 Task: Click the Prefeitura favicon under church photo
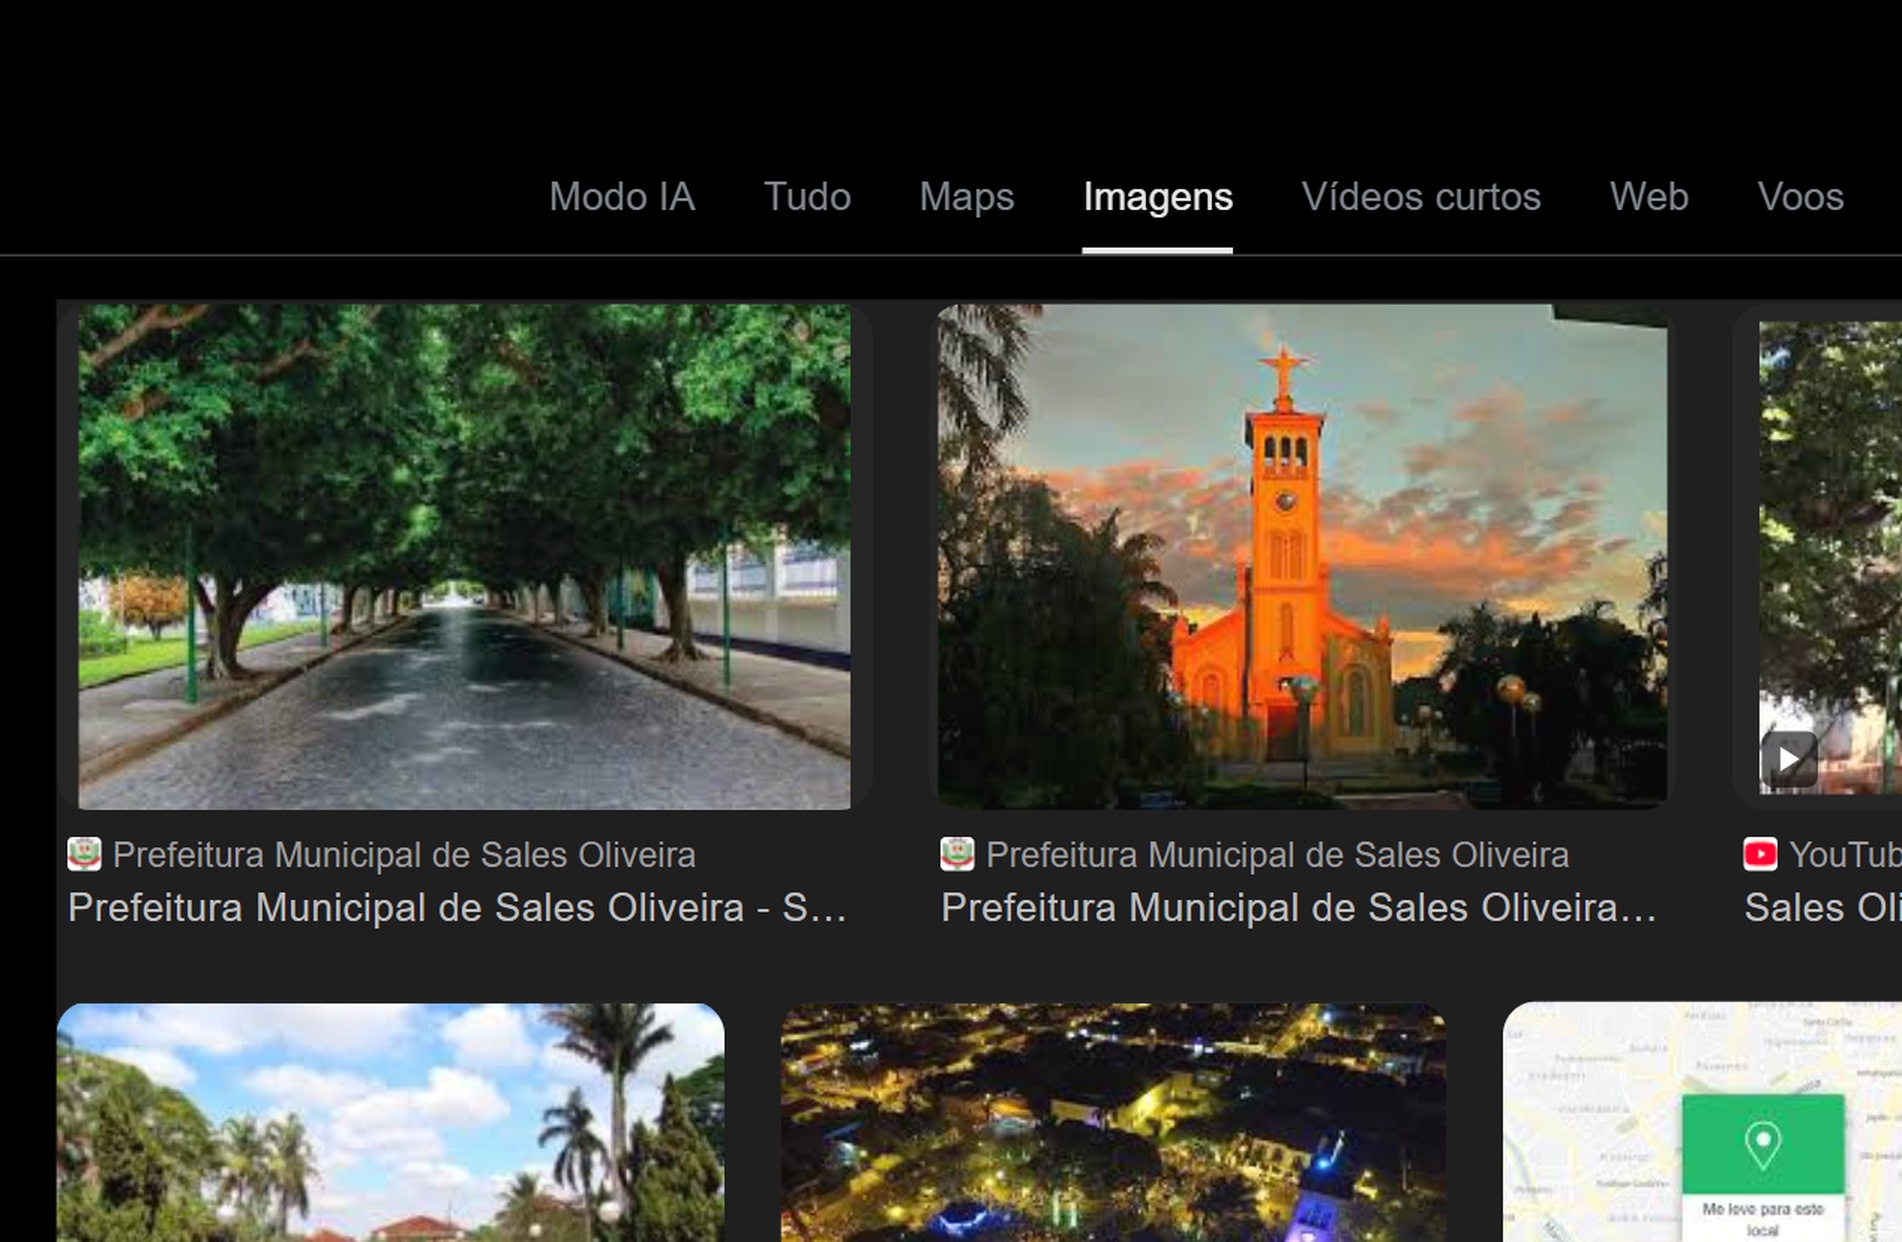[x=957, y=854]
